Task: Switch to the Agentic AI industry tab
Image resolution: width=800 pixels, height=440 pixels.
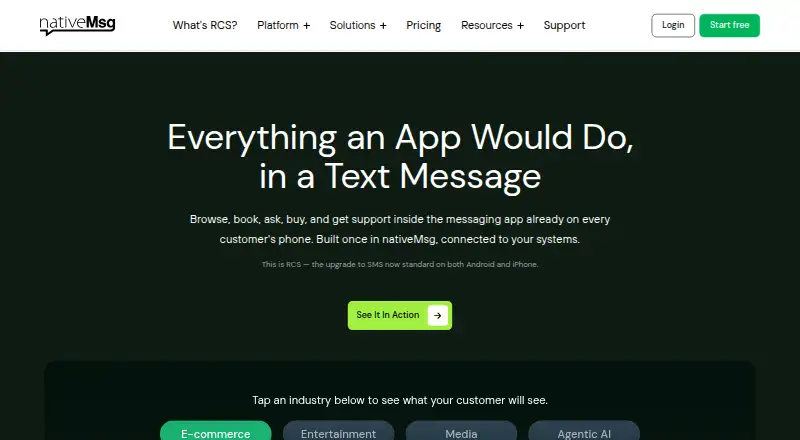Action: point(584,432)
